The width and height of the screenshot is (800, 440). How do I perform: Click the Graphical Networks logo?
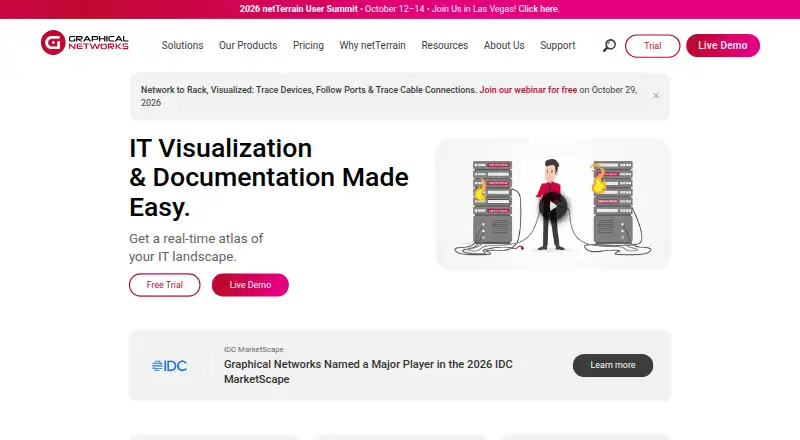[85, 42]
